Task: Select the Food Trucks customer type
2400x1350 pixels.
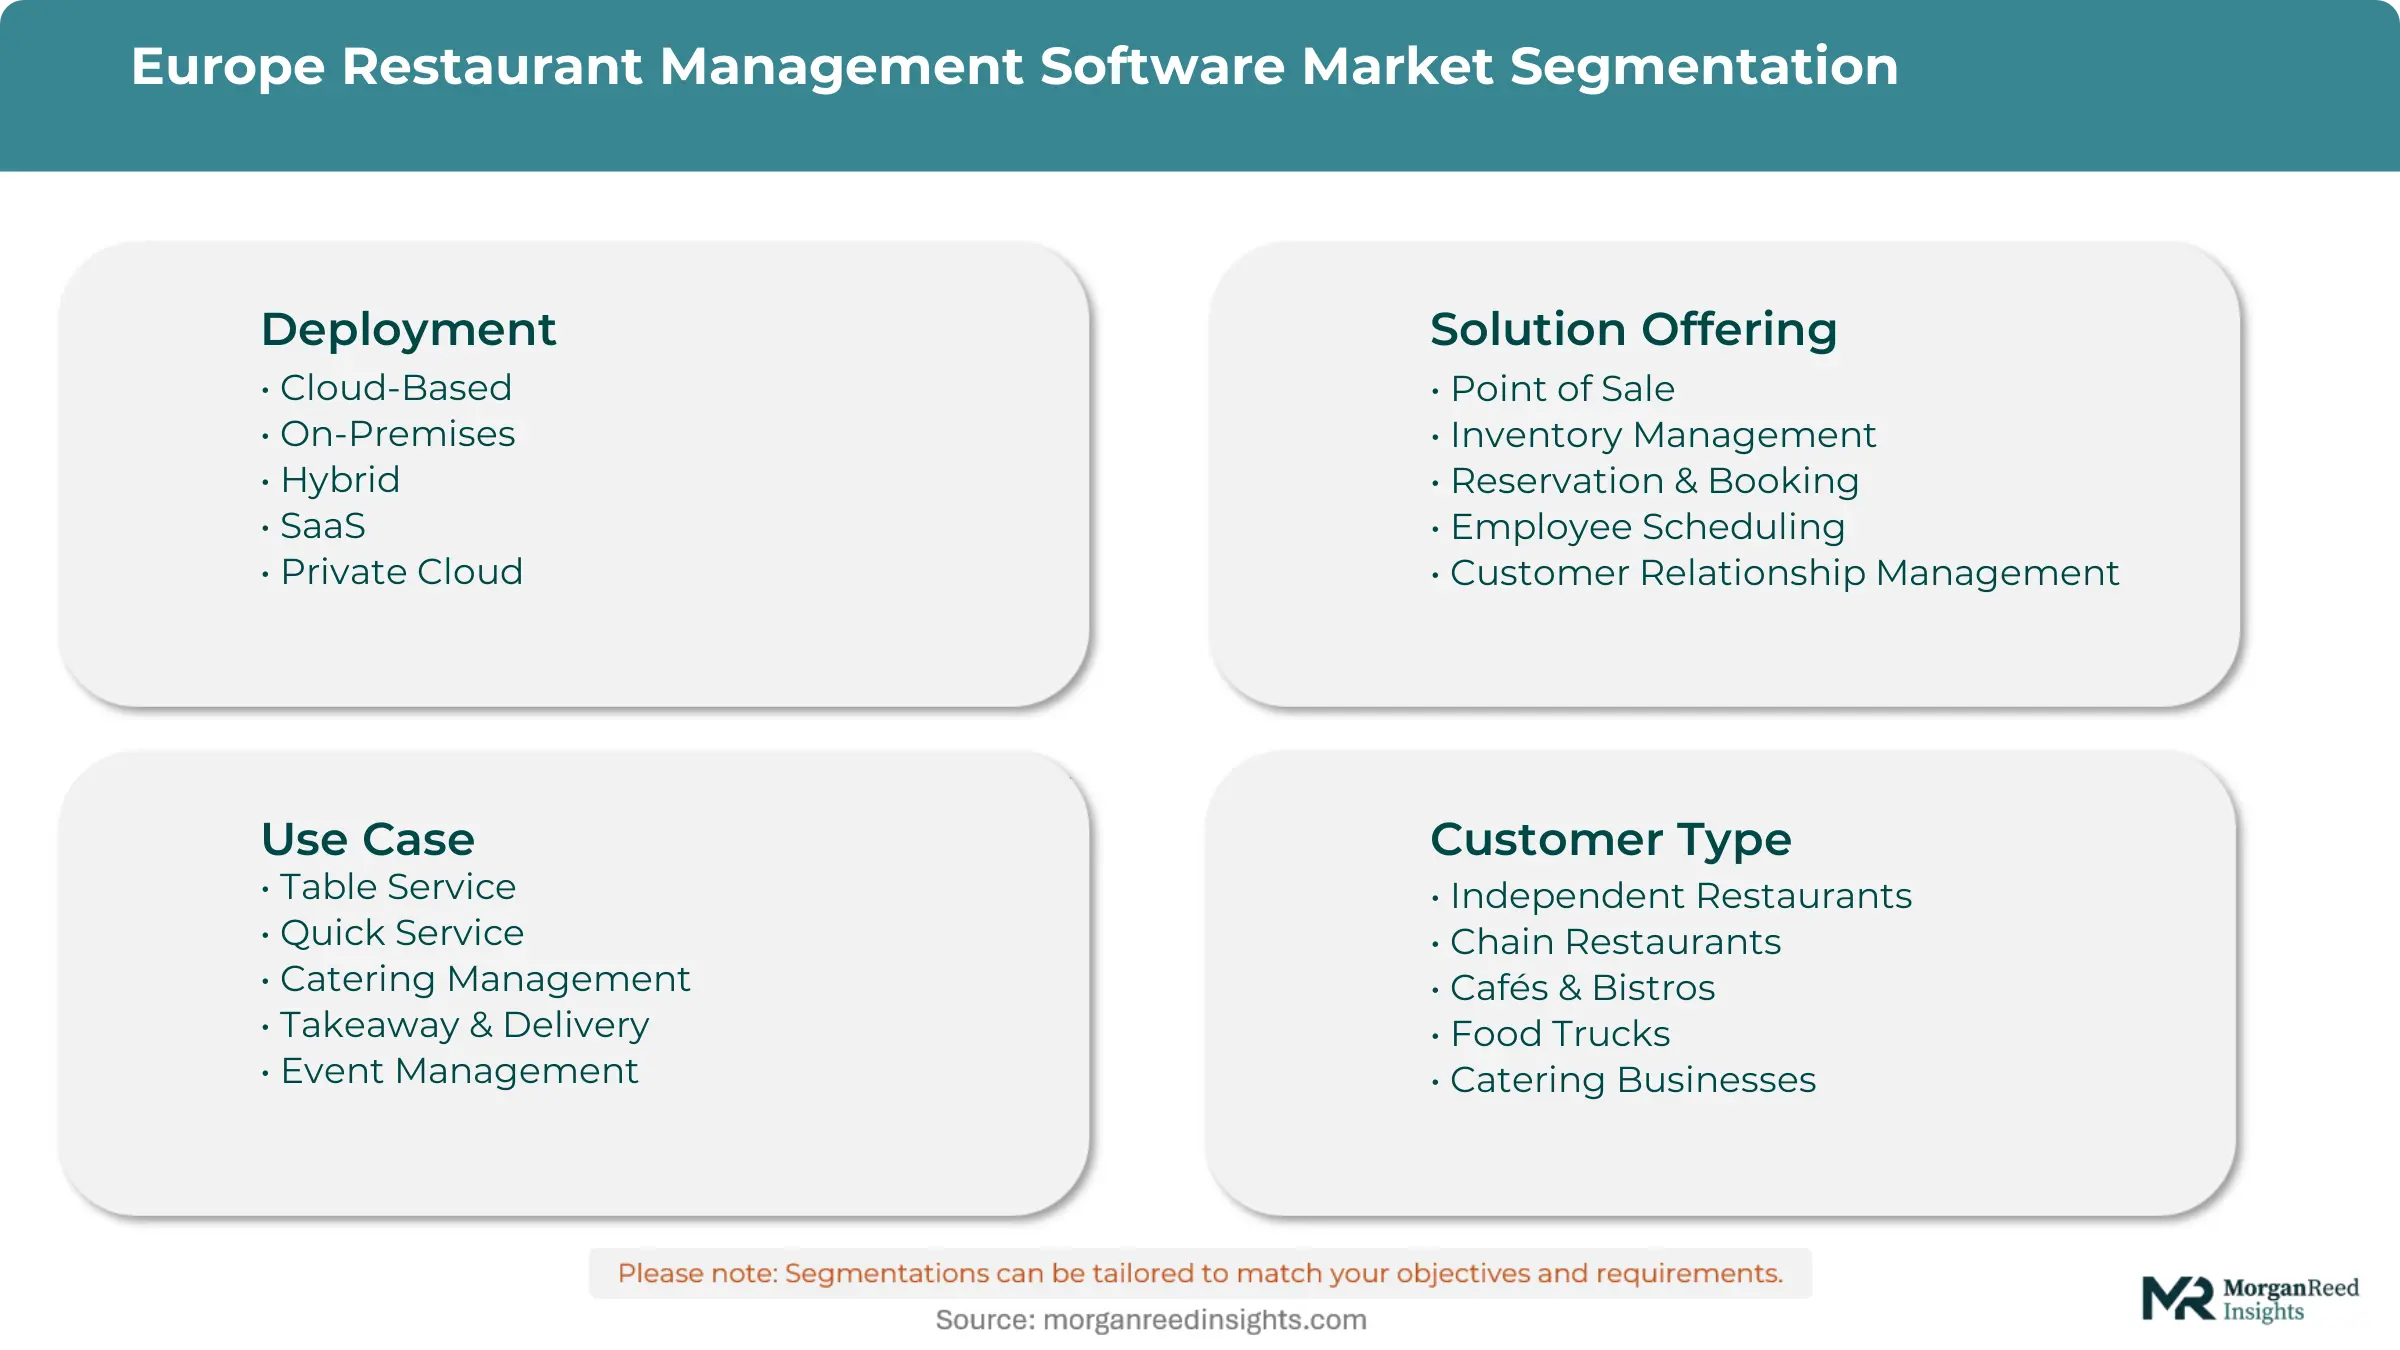Action: [1560, 1033]
